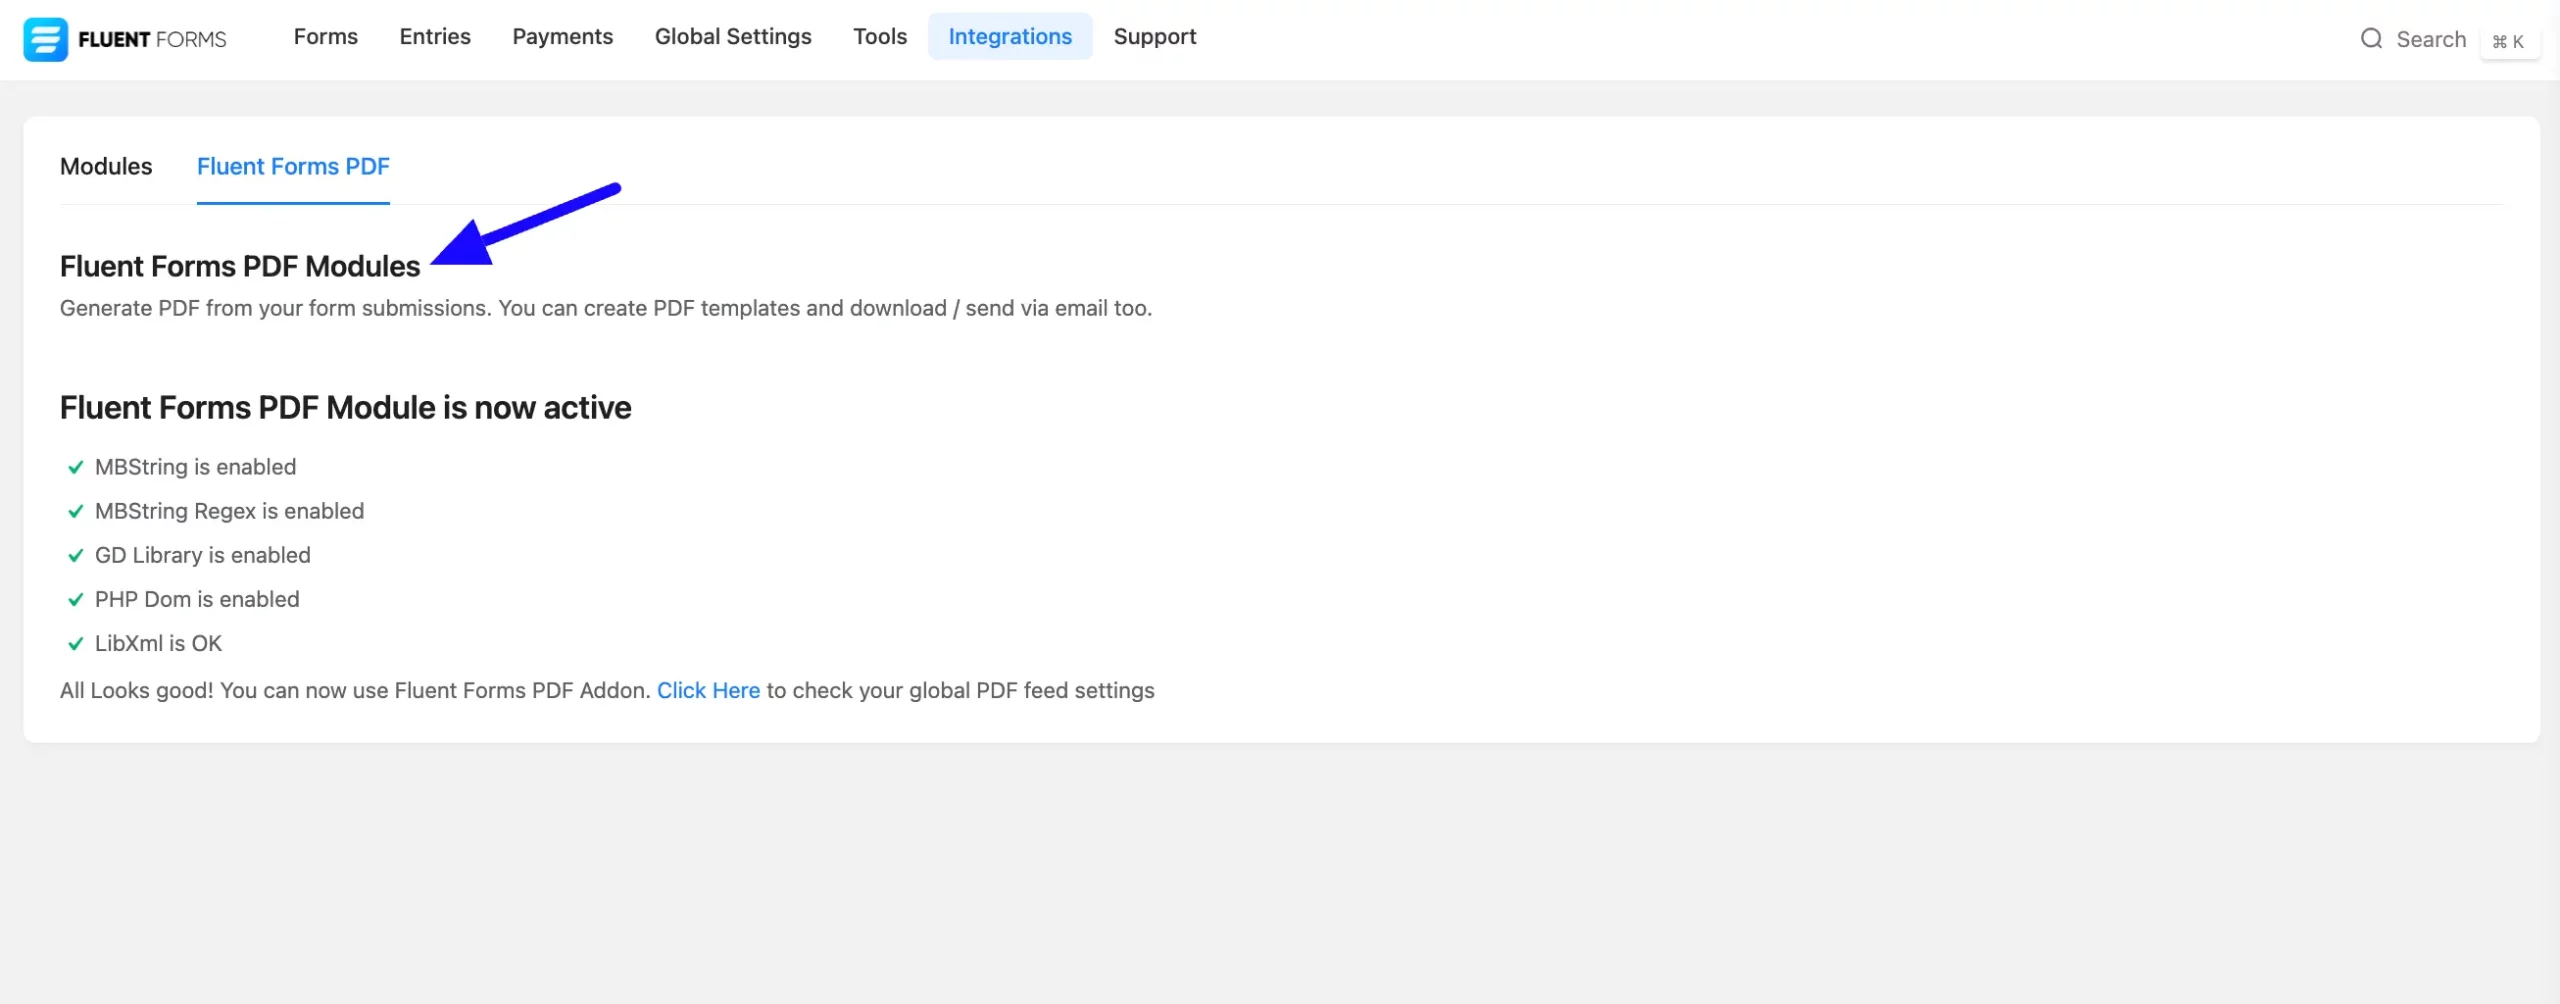The height and width of the screenshot is (1004, 2560).
Task: Open the Entries page
Action: pos(434,36)
